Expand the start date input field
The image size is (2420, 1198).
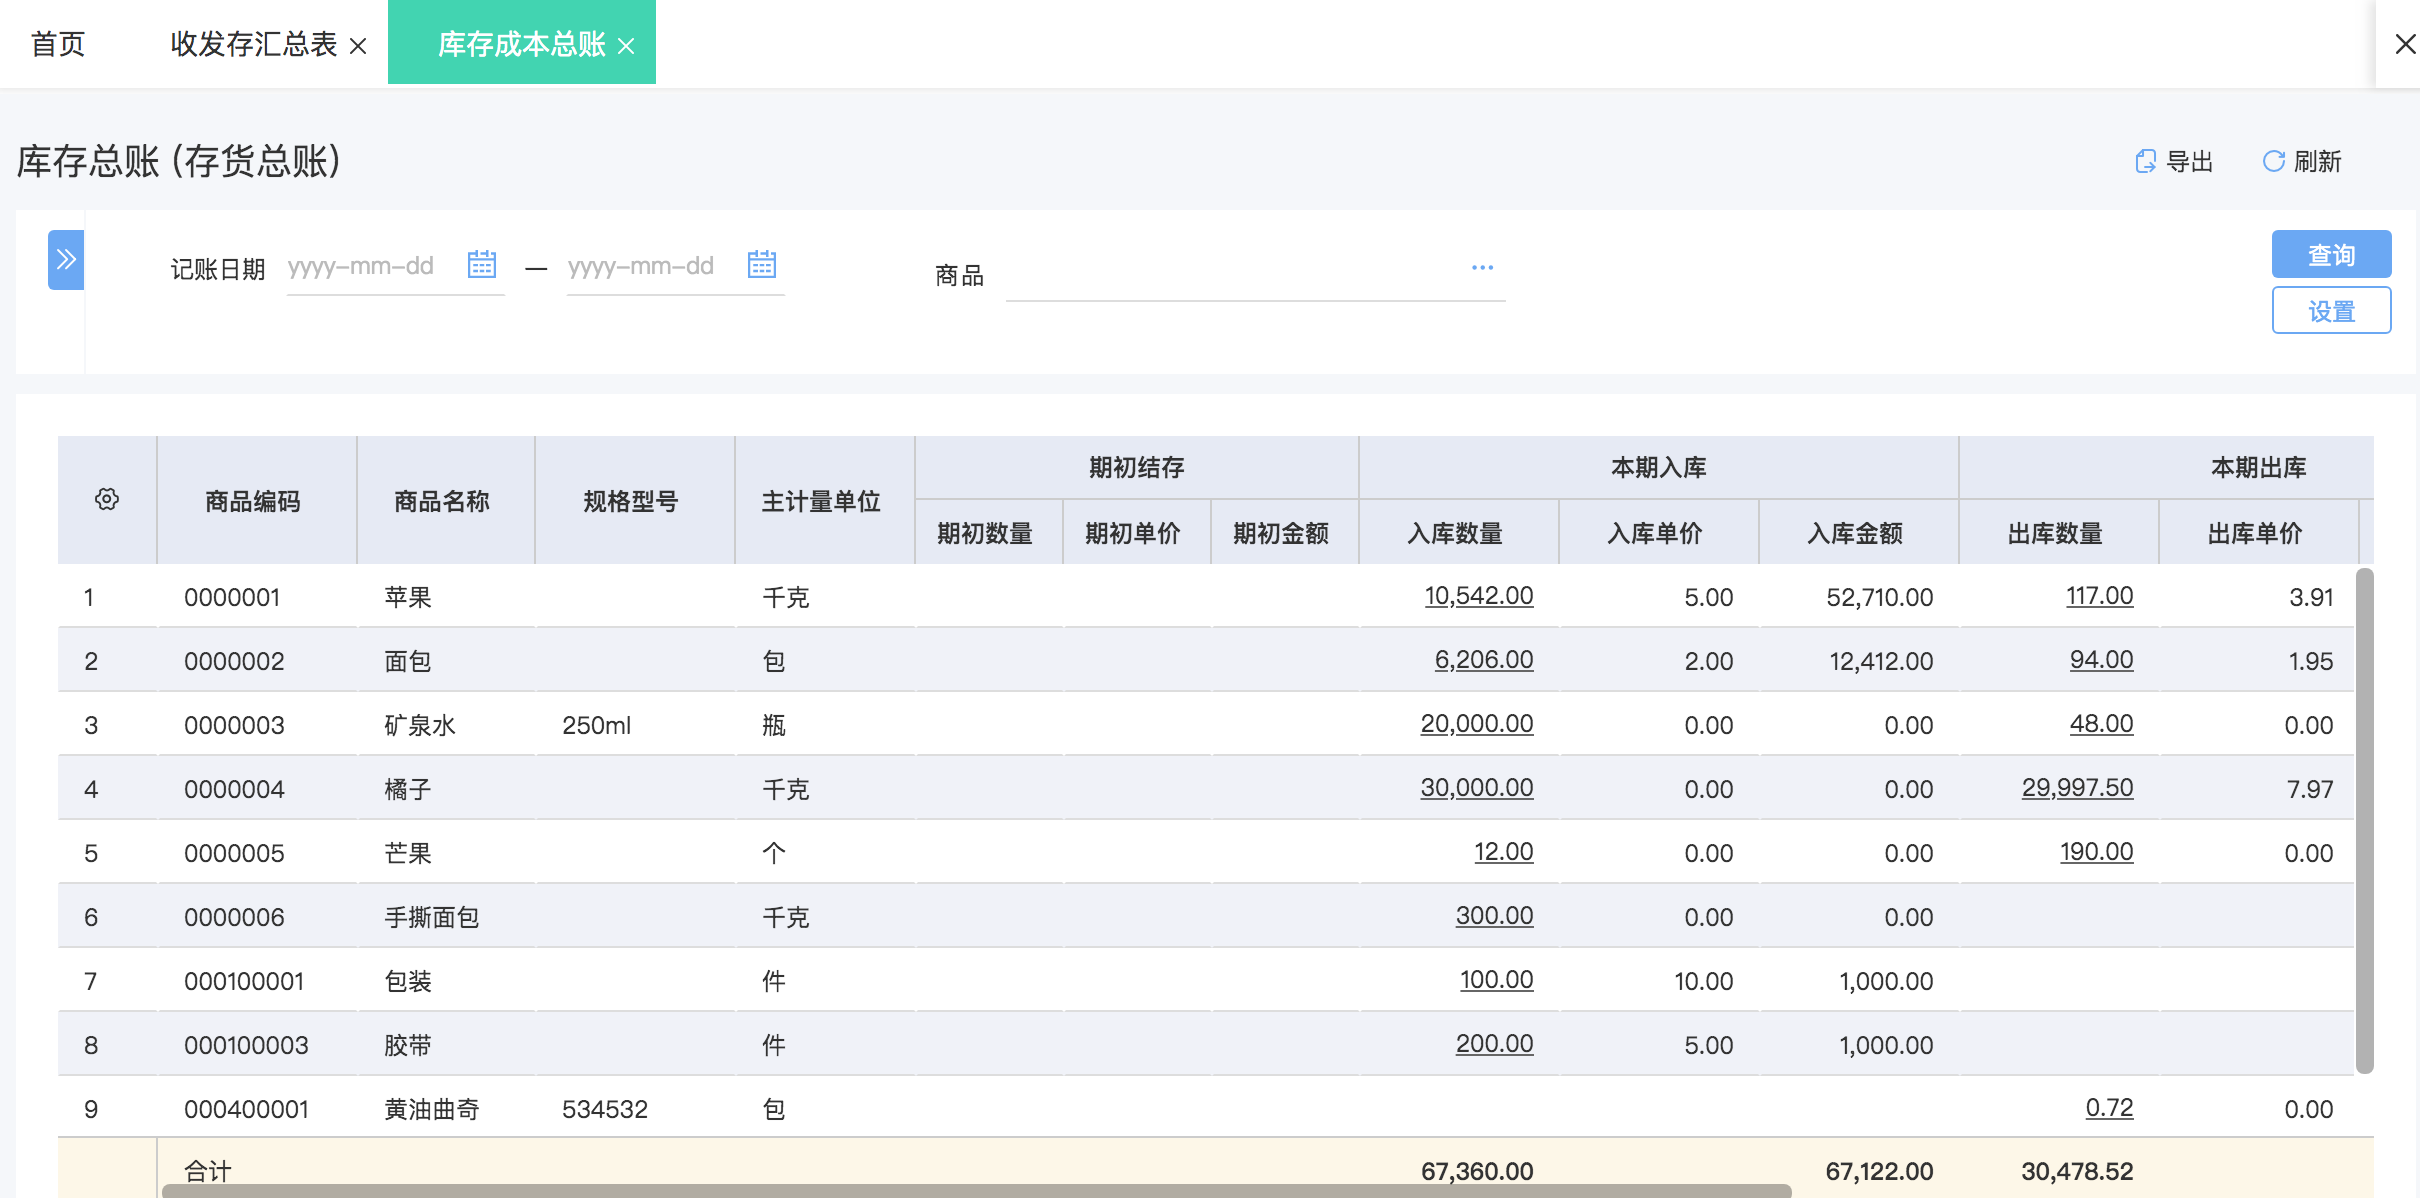[x=483, y=266]
